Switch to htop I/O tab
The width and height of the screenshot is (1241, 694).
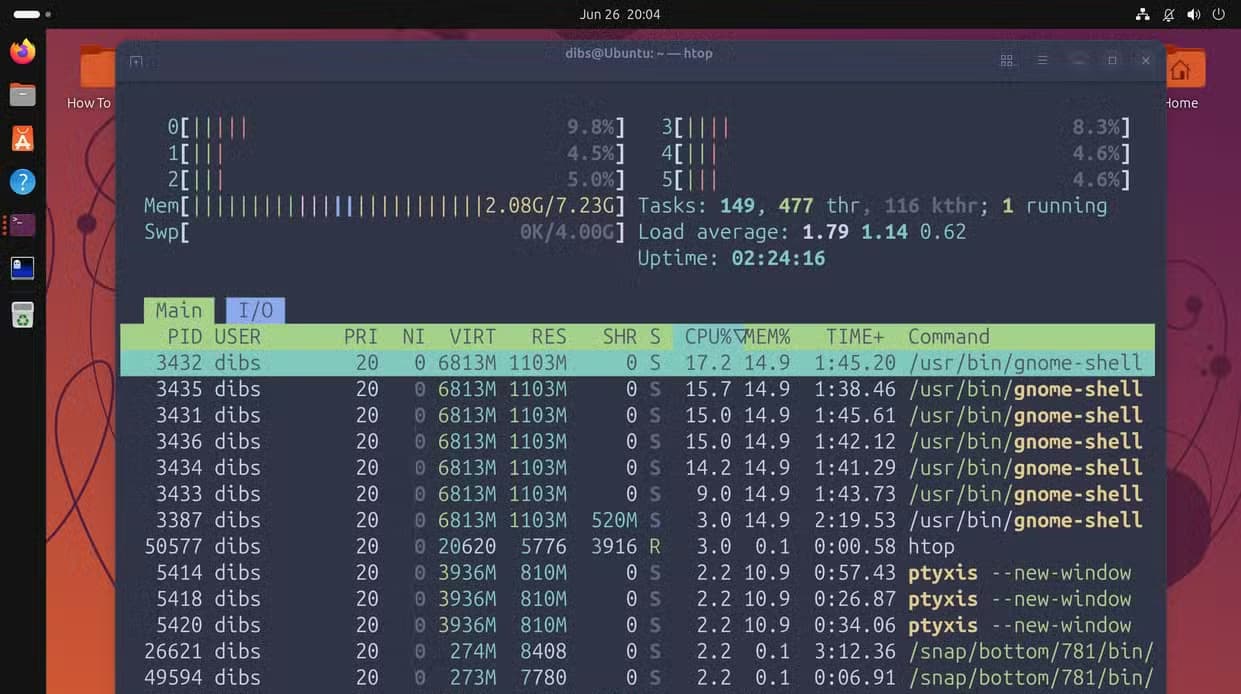click(256, 310)
